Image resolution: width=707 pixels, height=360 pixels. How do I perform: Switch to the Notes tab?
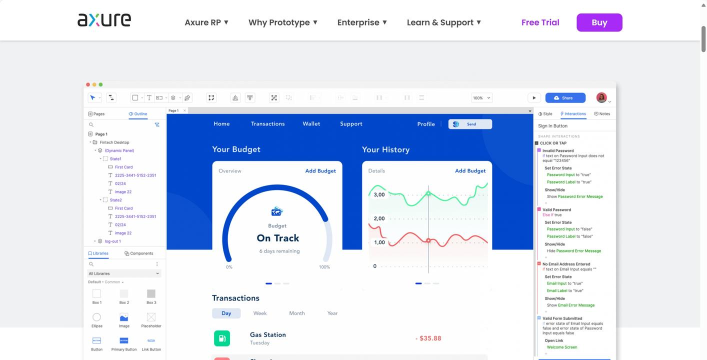point(602,114)
